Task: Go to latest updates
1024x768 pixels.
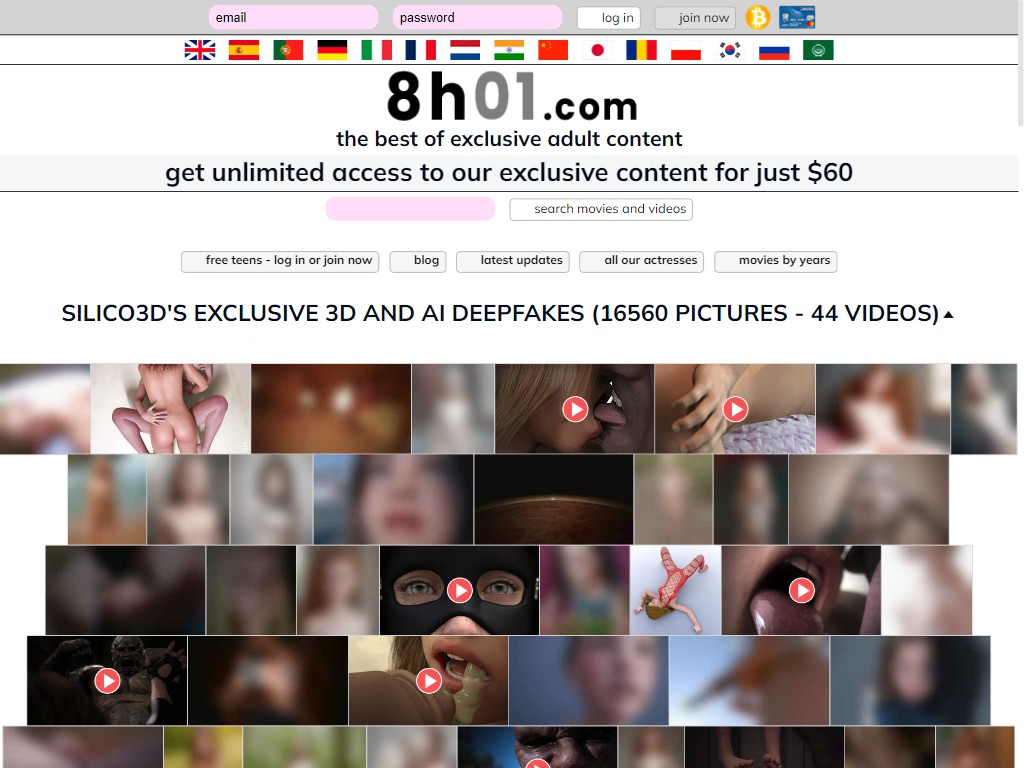Action: (513, 261)
